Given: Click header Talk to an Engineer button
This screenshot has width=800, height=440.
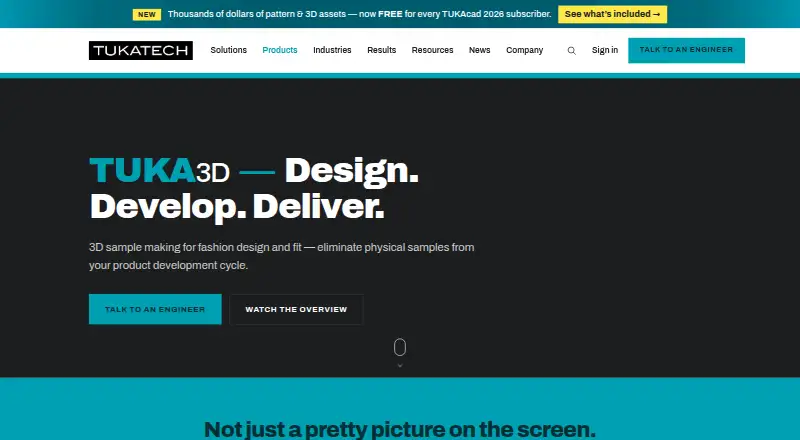Looking at the screenshot, I should 686,50.
